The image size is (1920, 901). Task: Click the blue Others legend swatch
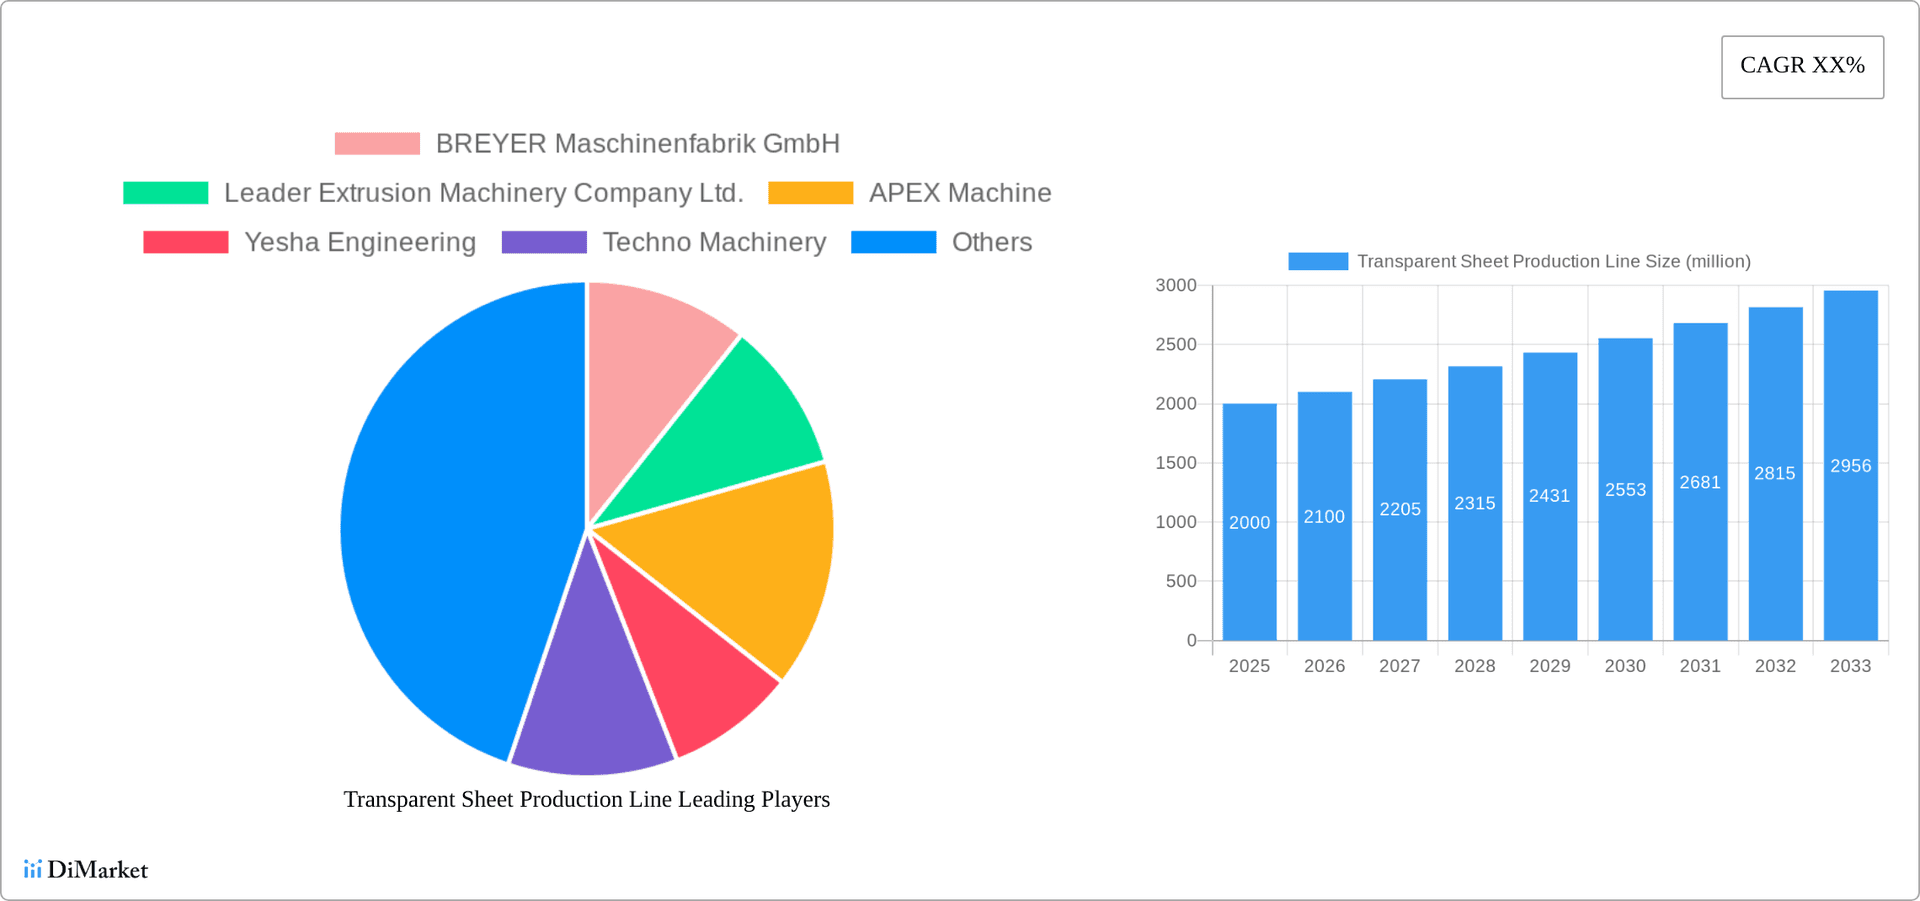click(x=893, y=242)
